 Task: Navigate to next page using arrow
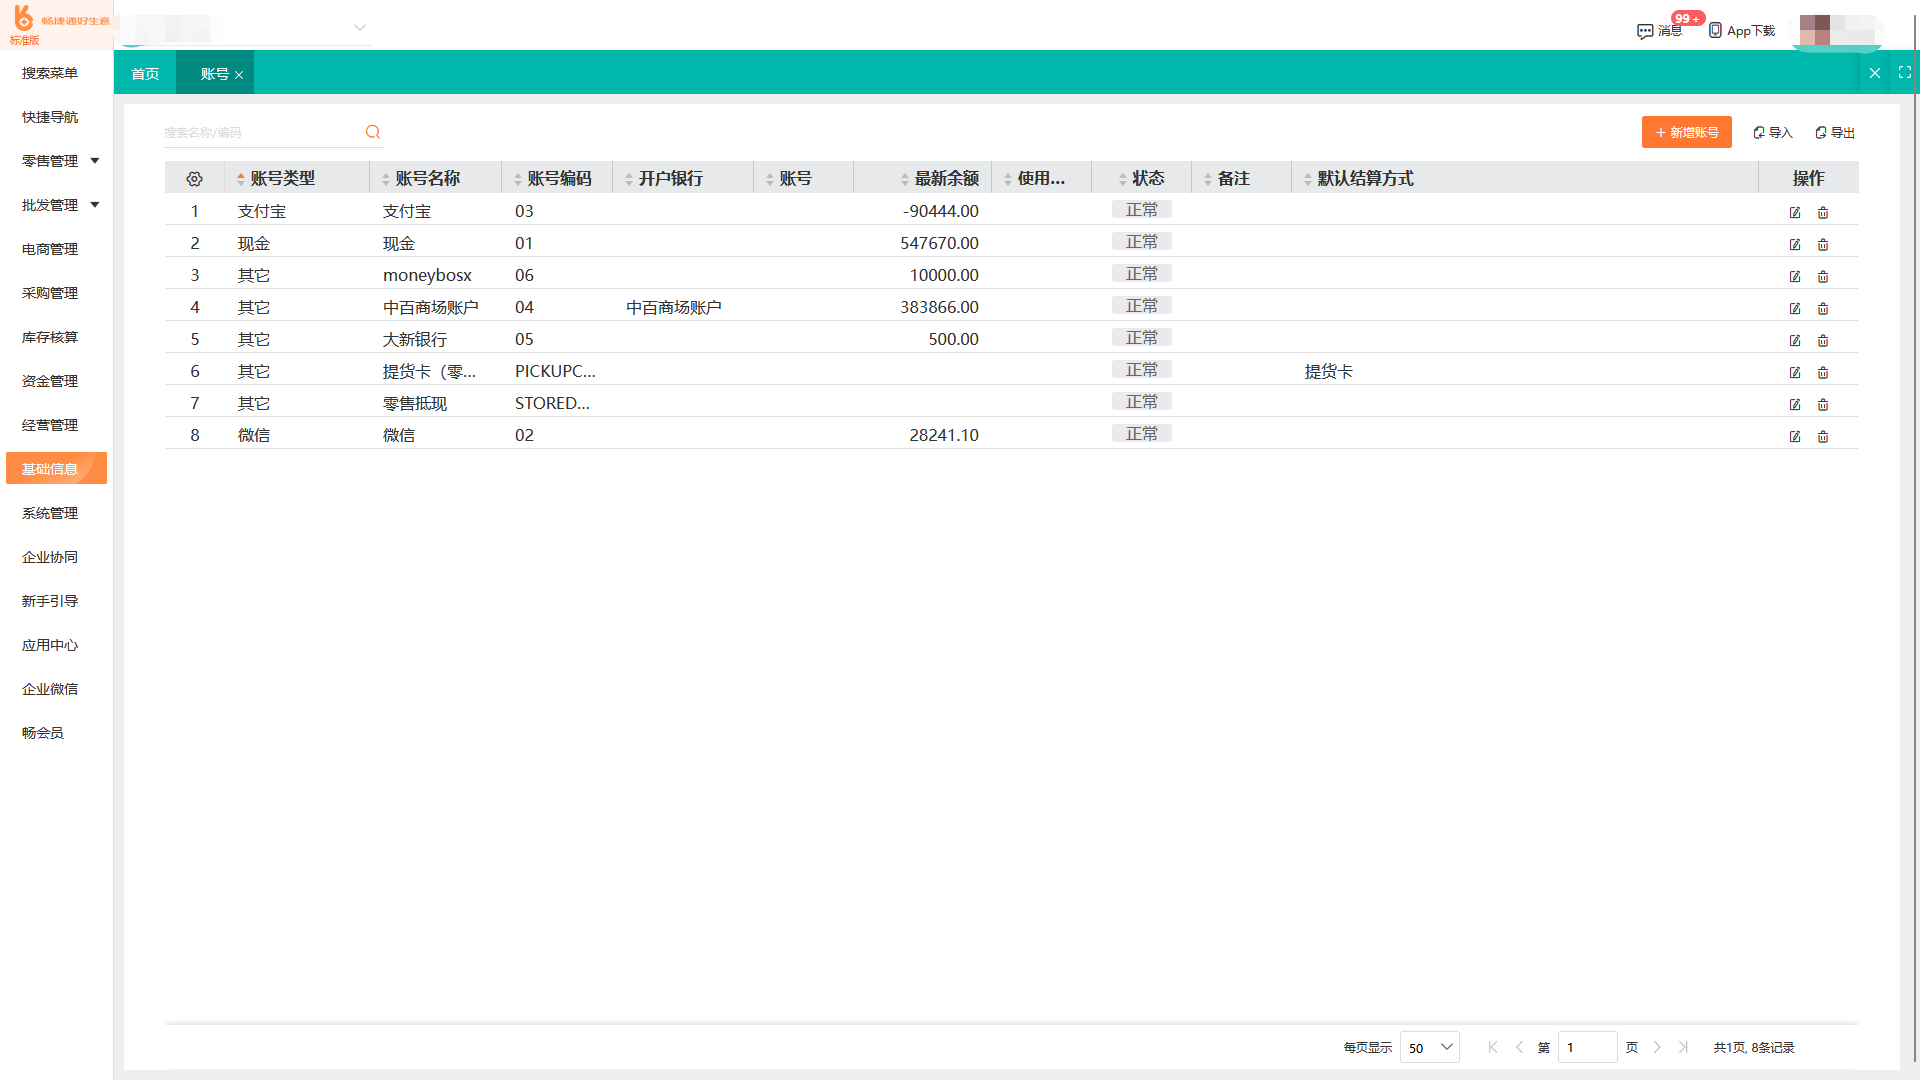click(x=1658, y=1047)
